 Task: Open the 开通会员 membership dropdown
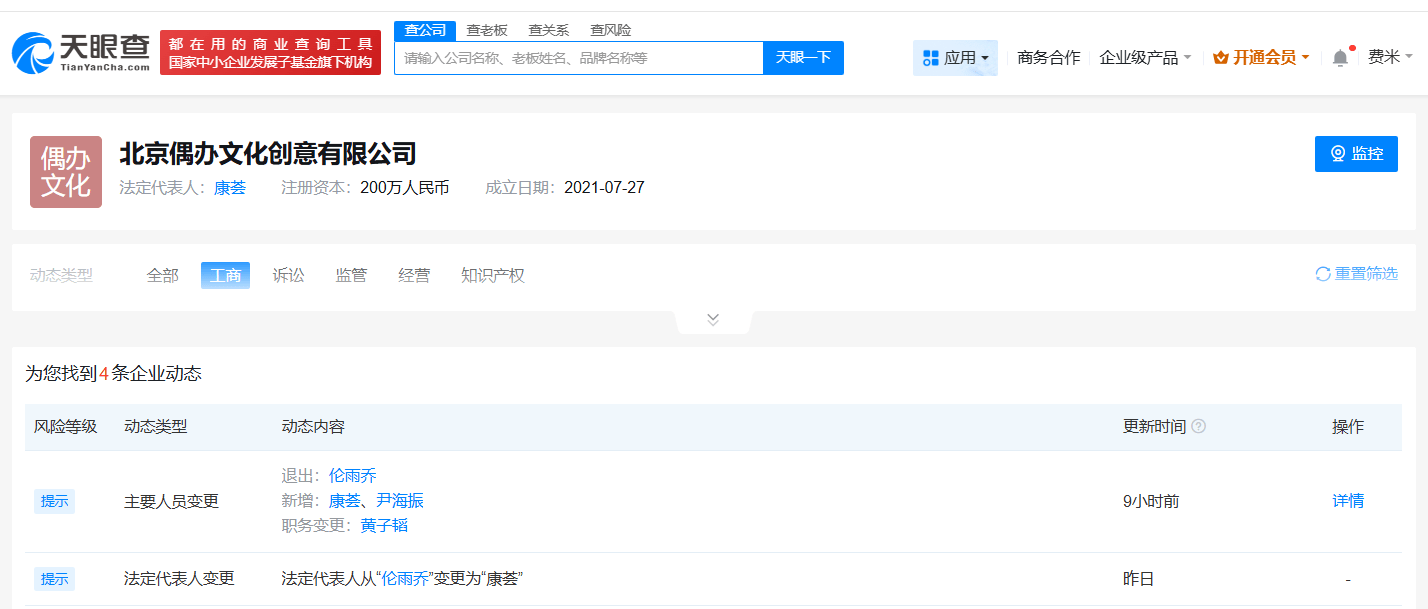tap(1261, 58)
